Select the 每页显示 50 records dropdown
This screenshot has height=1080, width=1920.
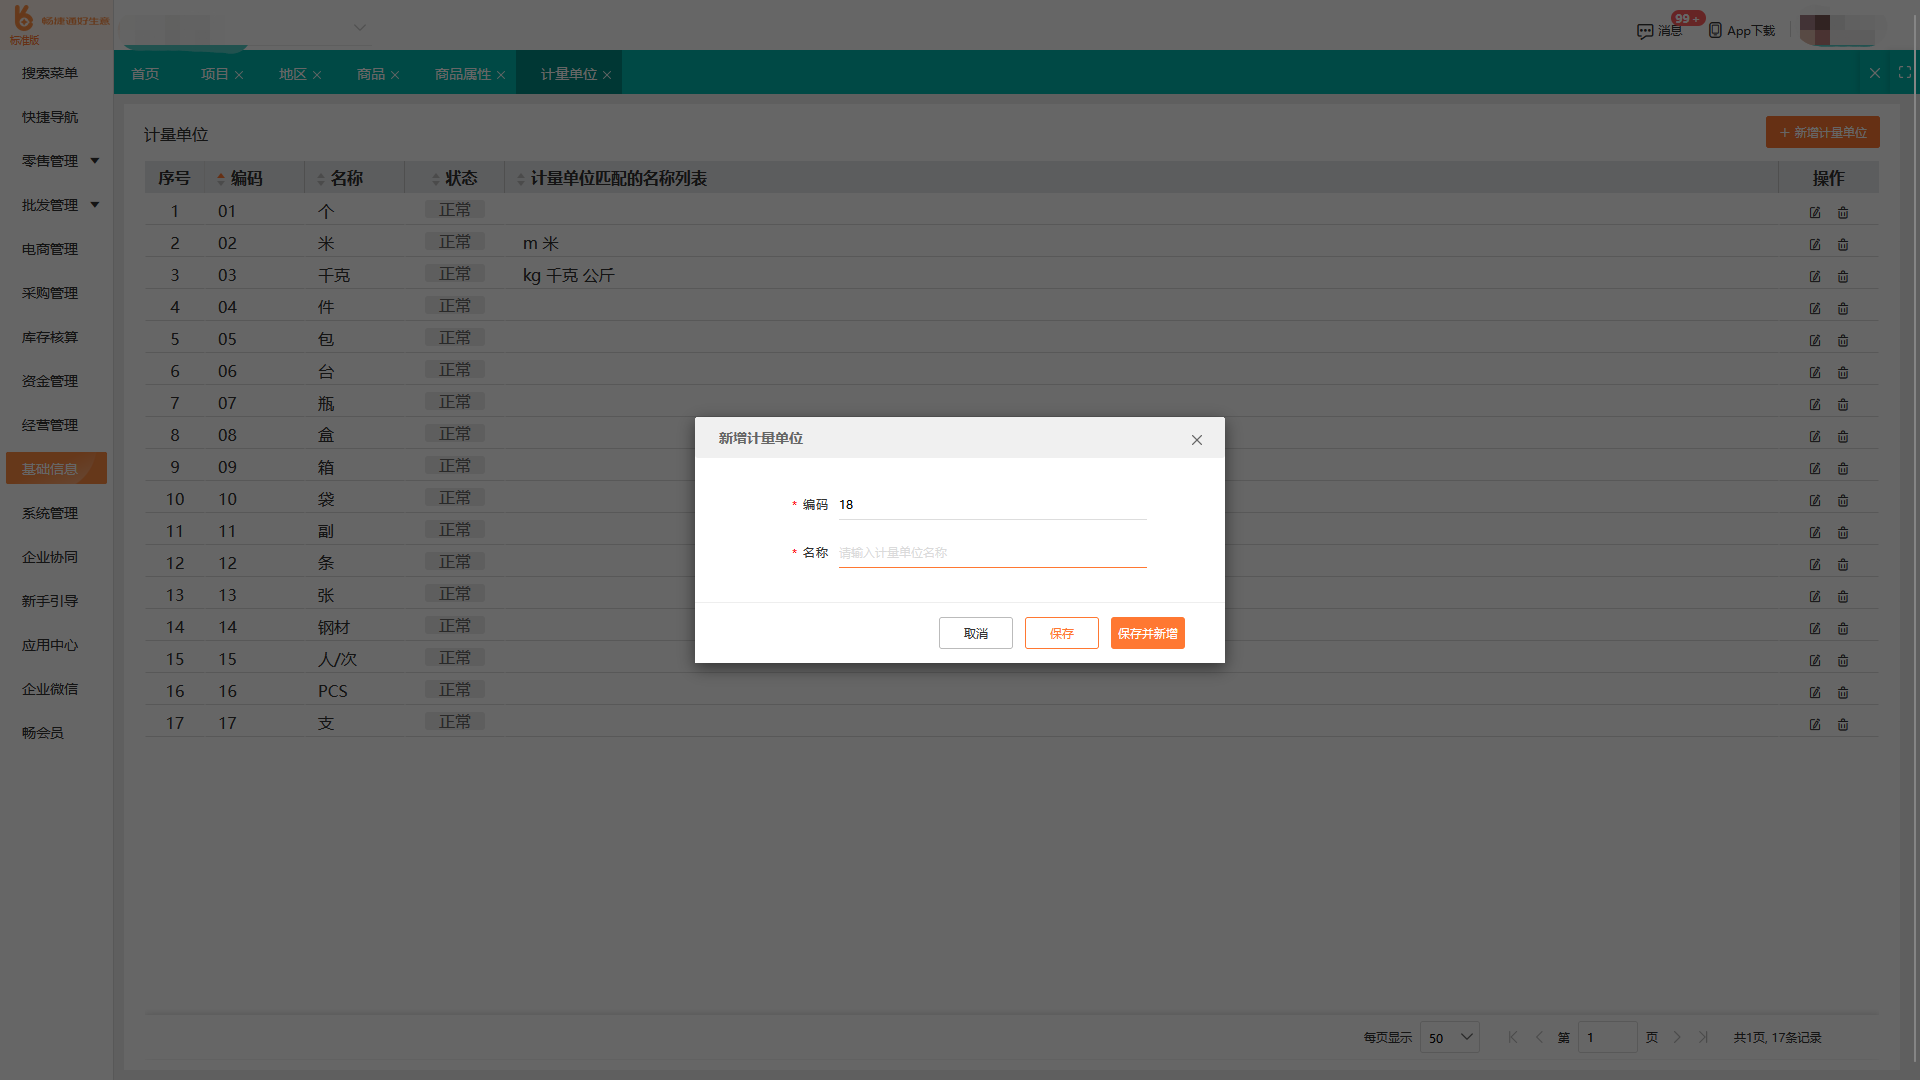click(x=1448, y=1036)
